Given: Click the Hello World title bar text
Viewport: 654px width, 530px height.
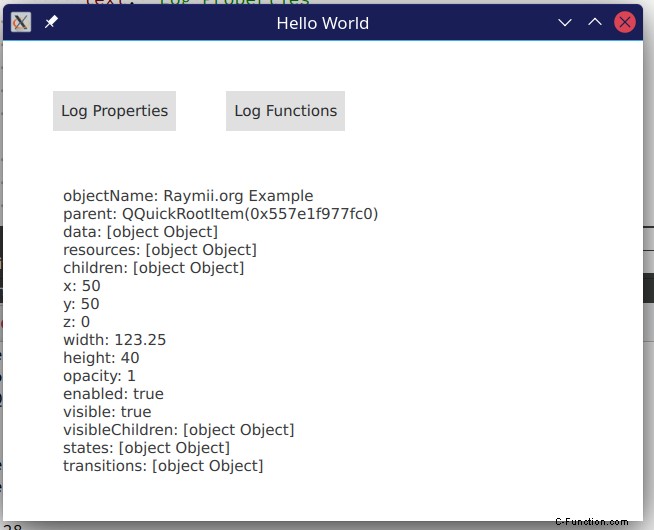Looking at the screenshot, I should pyautogui.click(x=322, y=23).
